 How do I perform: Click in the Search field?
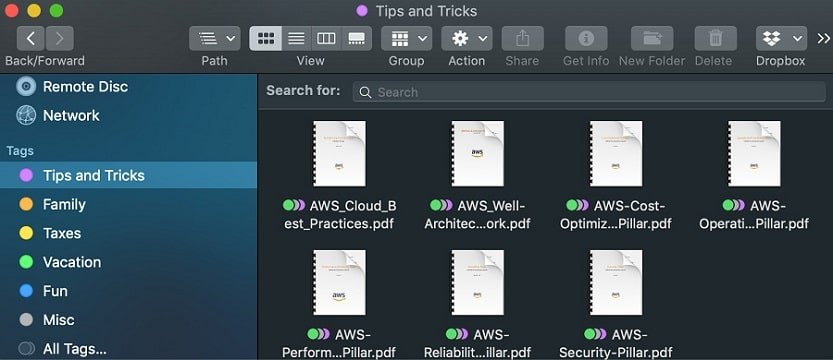pyautogui.click(x=589, y=92)
